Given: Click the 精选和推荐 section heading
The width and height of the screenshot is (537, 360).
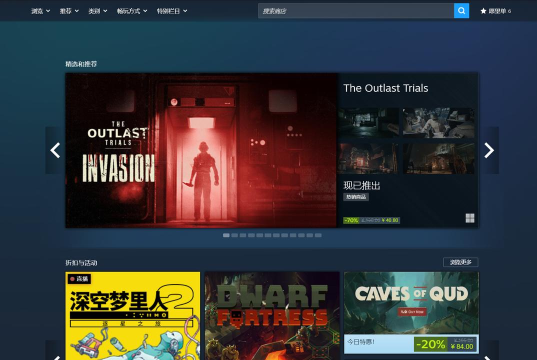Looking at the screenshot, I should coord(81,64).
